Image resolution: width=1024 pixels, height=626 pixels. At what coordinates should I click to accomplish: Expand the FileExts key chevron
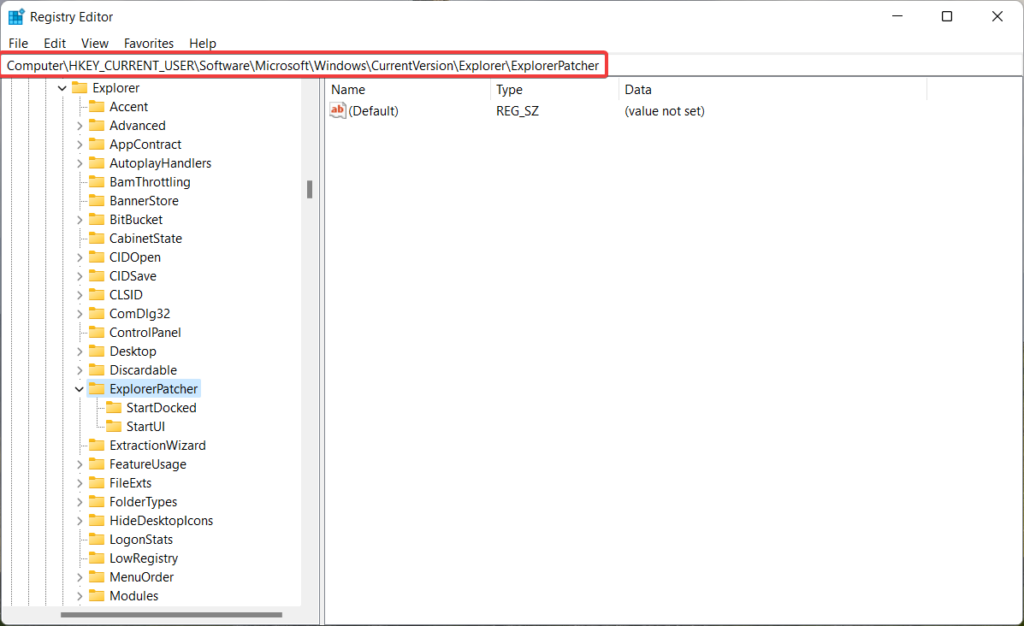tap(79, 483)
